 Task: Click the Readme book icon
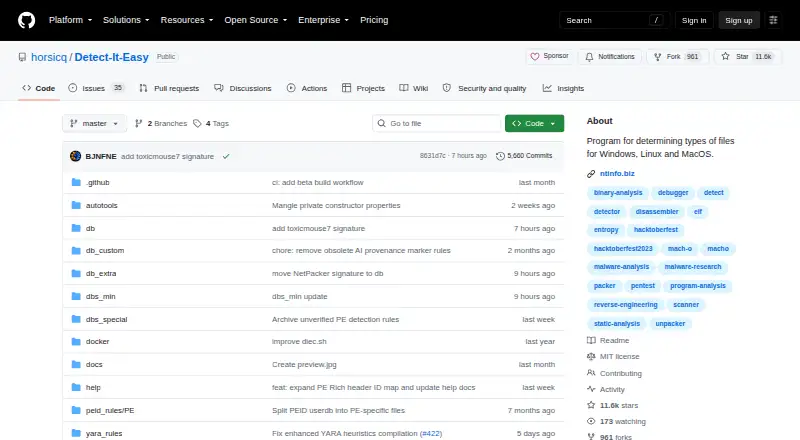(591, 340)
